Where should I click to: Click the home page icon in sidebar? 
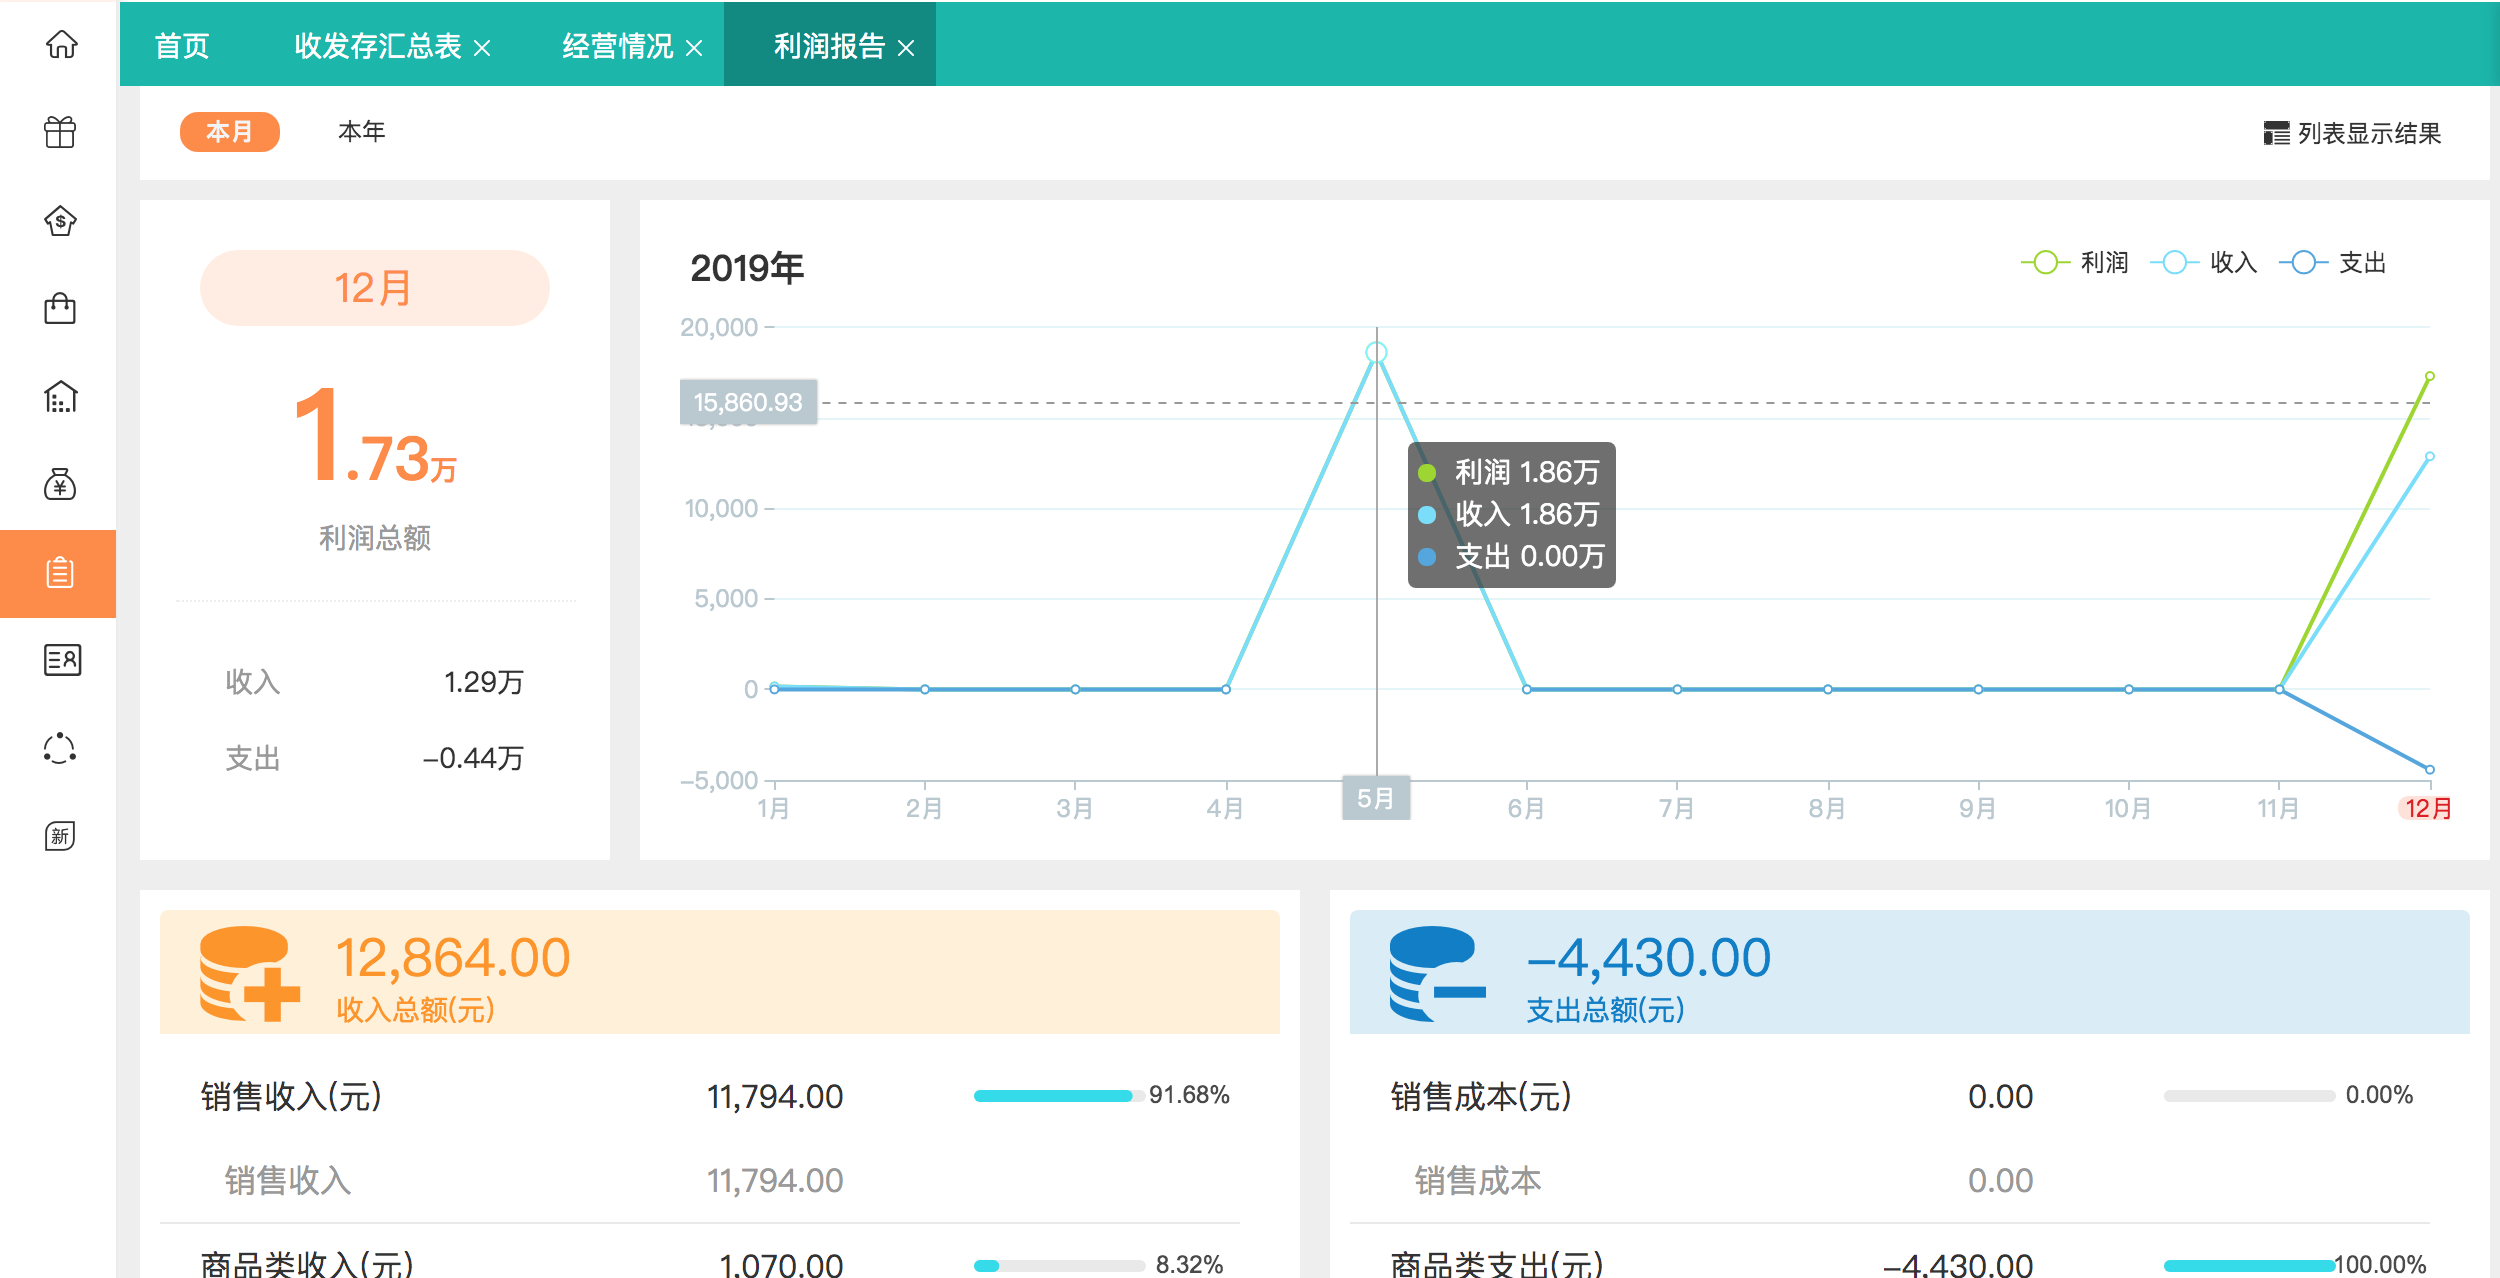pos(62,44)
